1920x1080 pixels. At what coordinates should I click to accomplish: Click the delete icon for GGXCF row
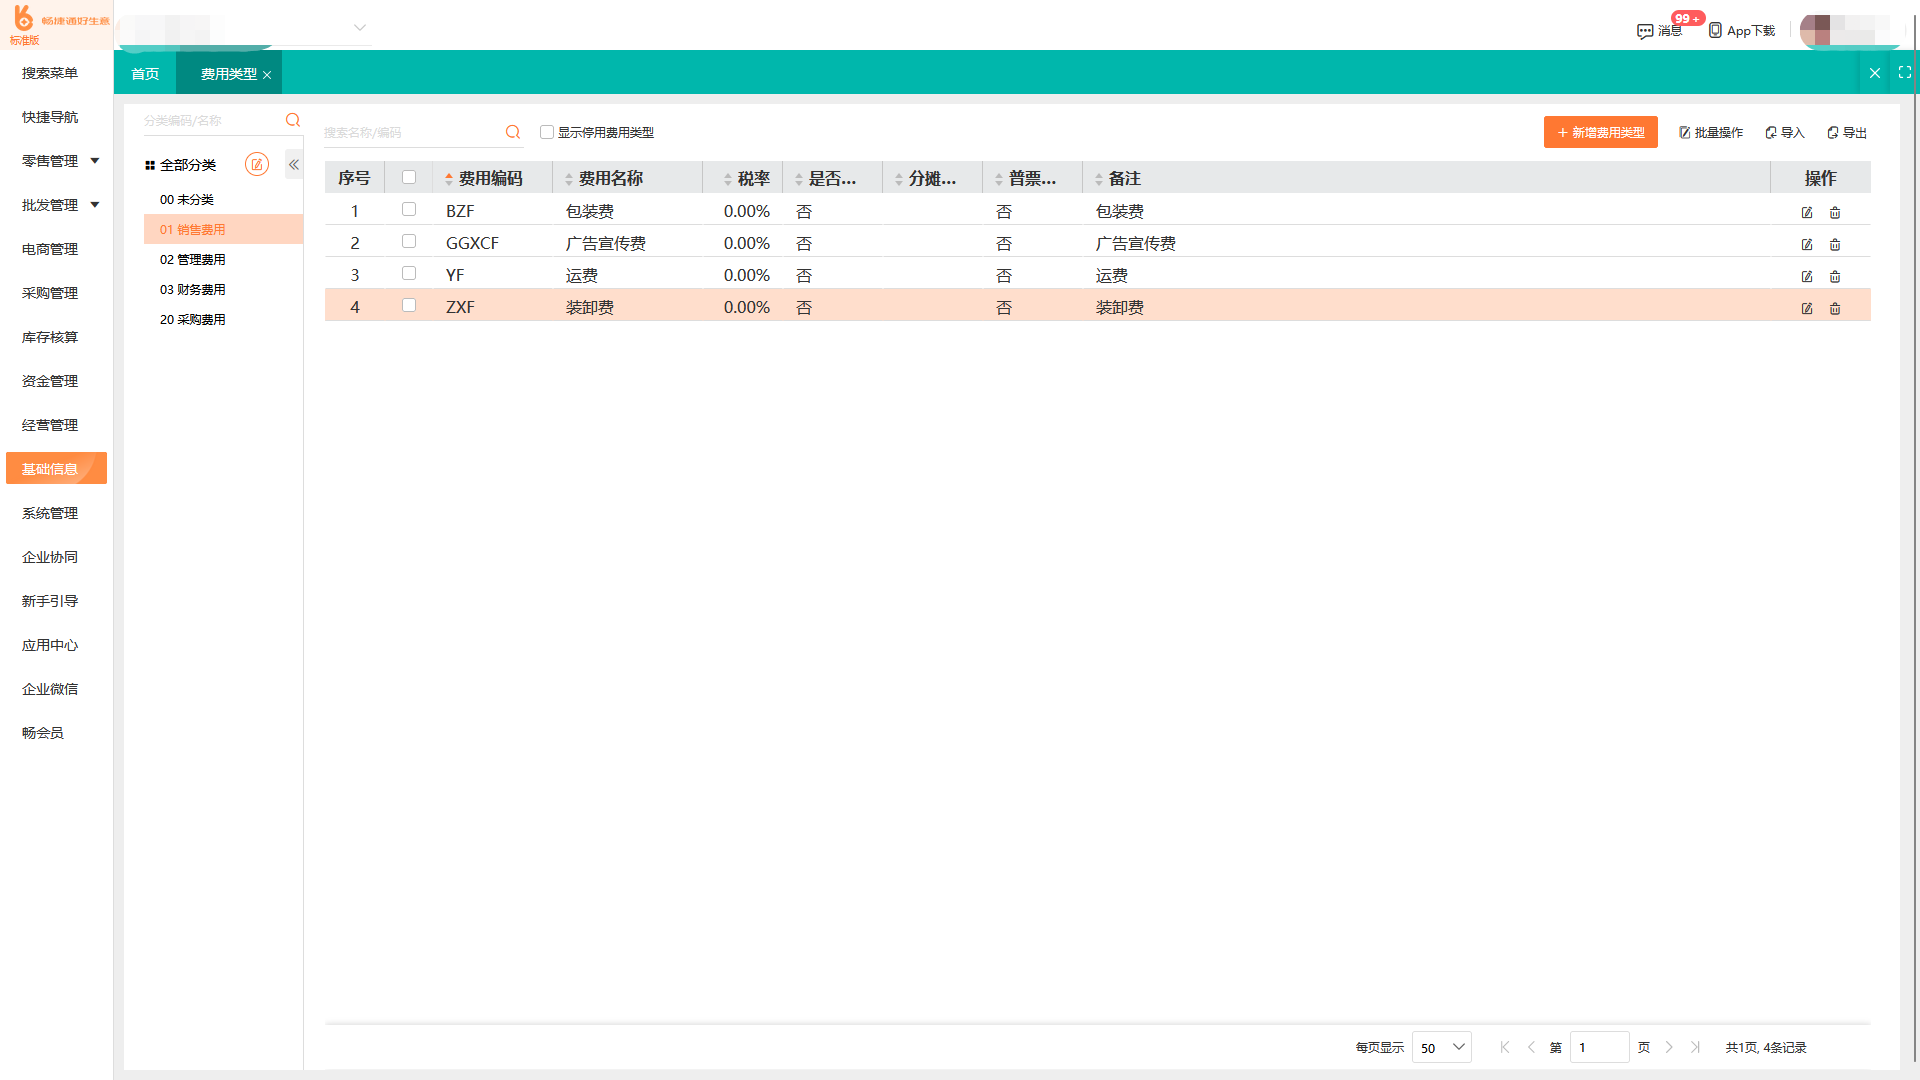[1836, 243]
